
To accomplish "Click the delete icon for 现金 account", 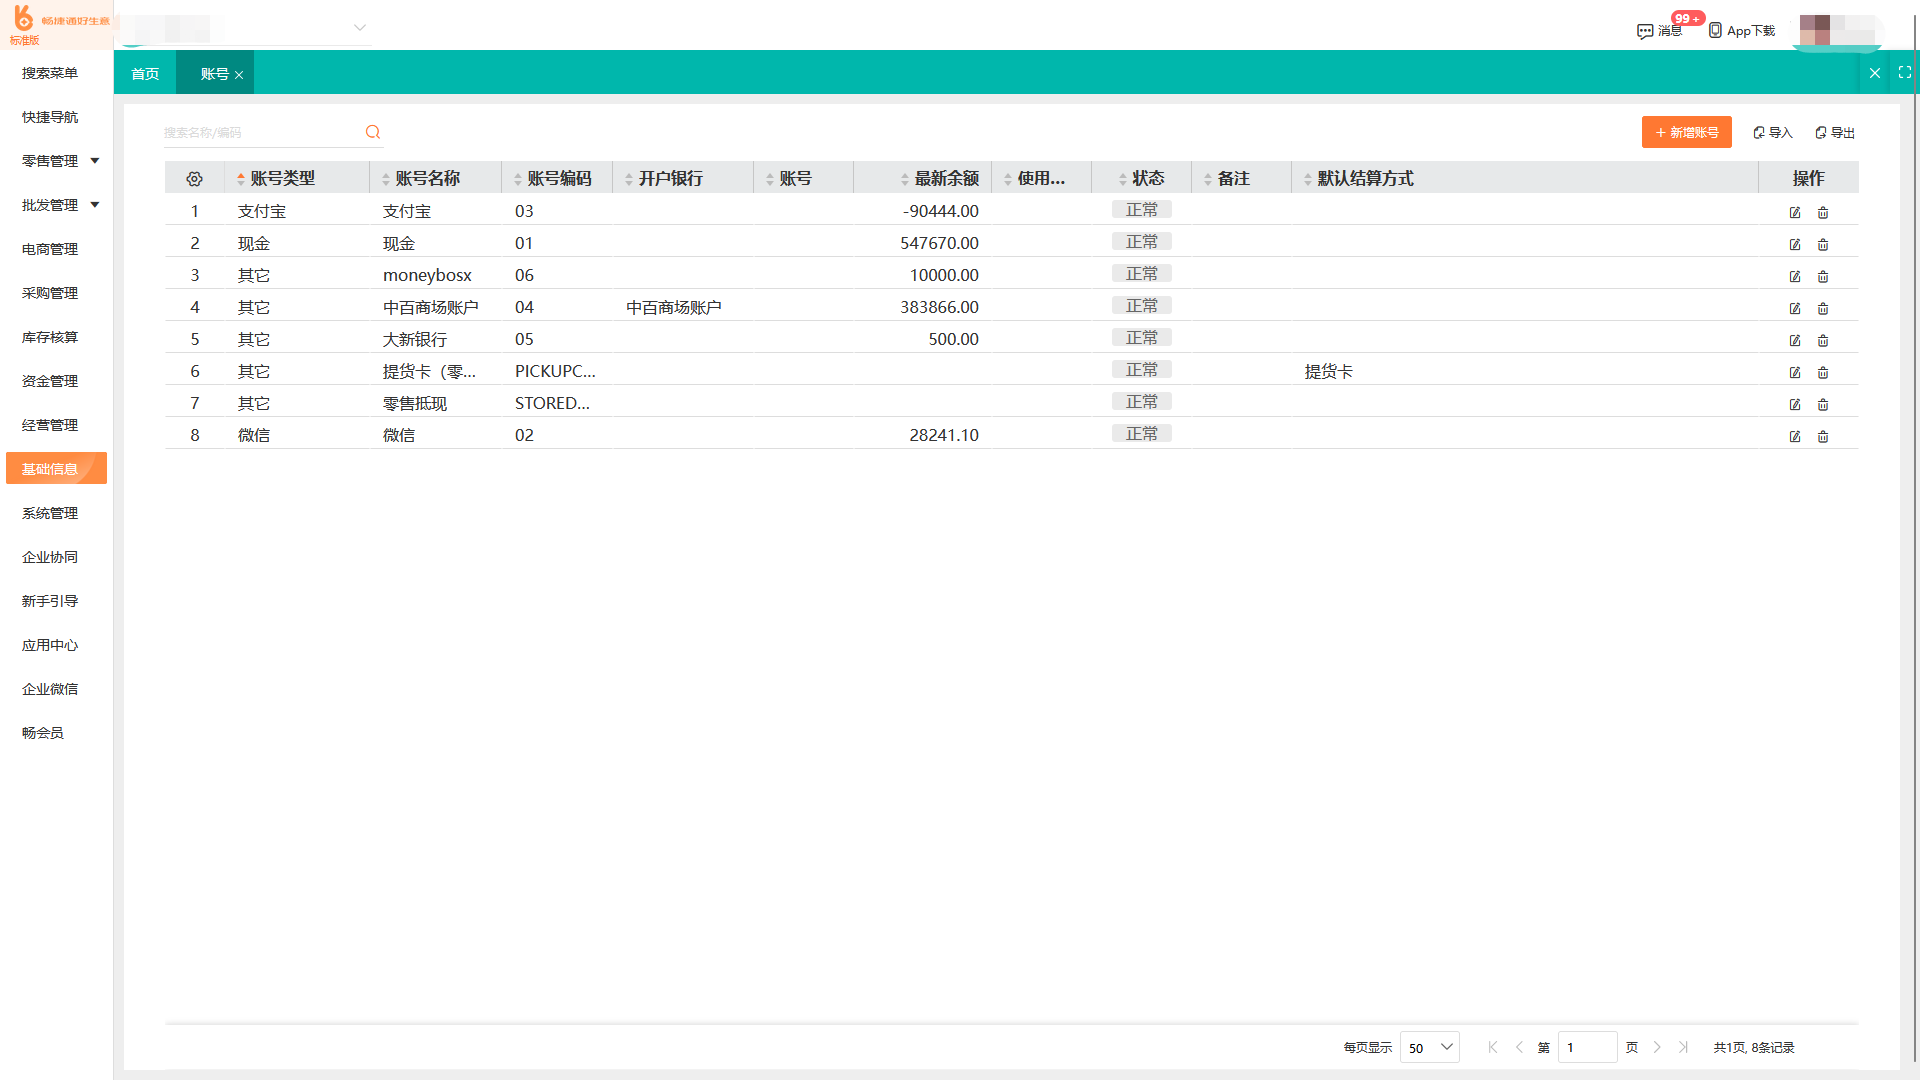I will [x=1822, y=243].
